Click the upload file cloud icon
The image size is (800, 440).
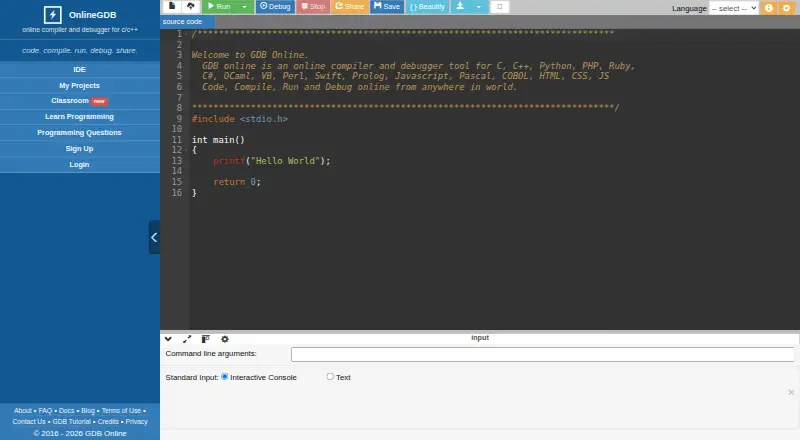190,6
